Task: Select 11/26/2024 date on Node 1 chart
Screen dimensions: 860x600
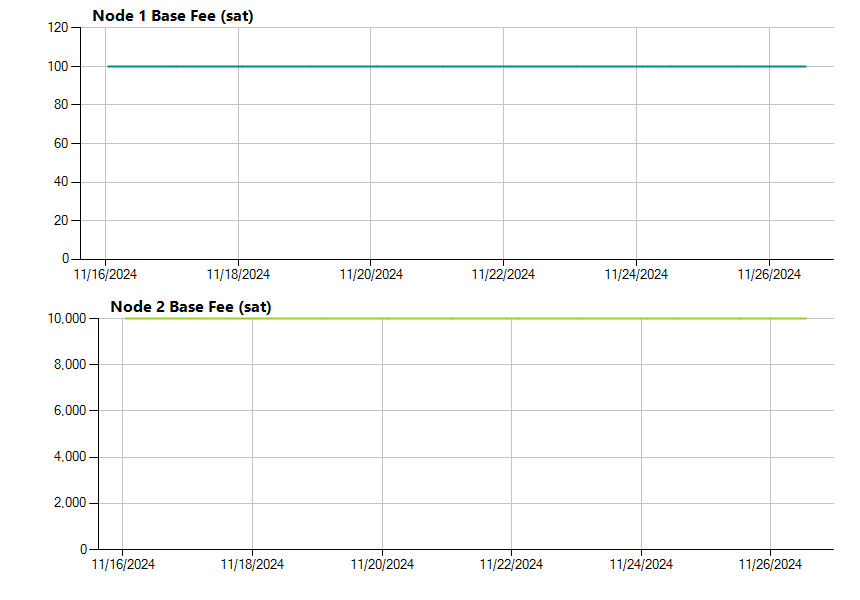Action: coord(769,274)
